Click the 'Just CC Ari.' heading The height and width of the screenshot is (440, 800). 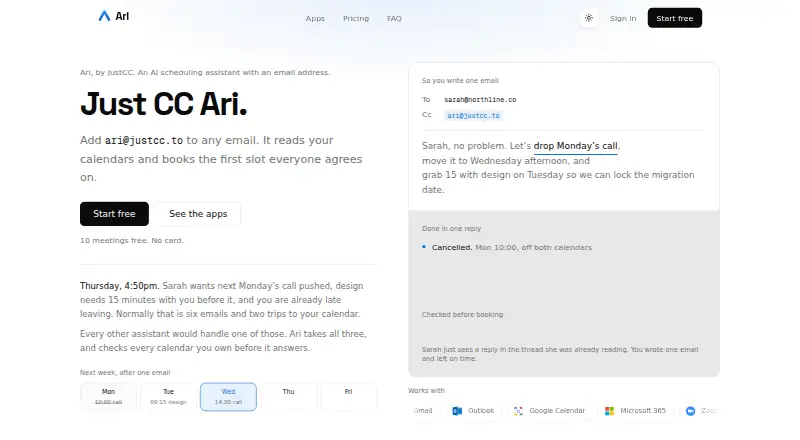[164, 104]
